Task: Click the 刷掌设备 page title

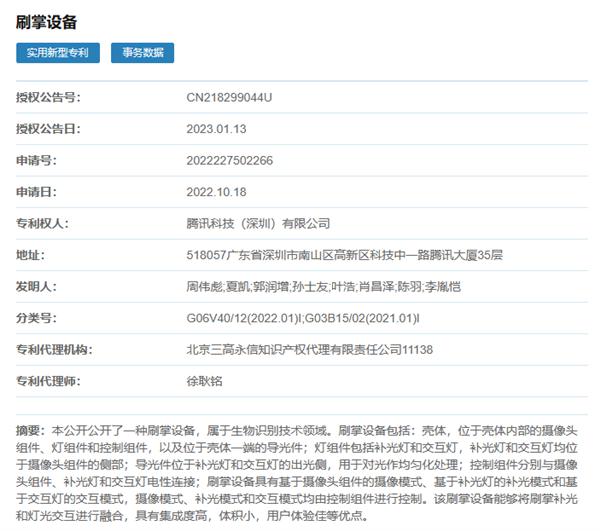Action: point(46,22)
